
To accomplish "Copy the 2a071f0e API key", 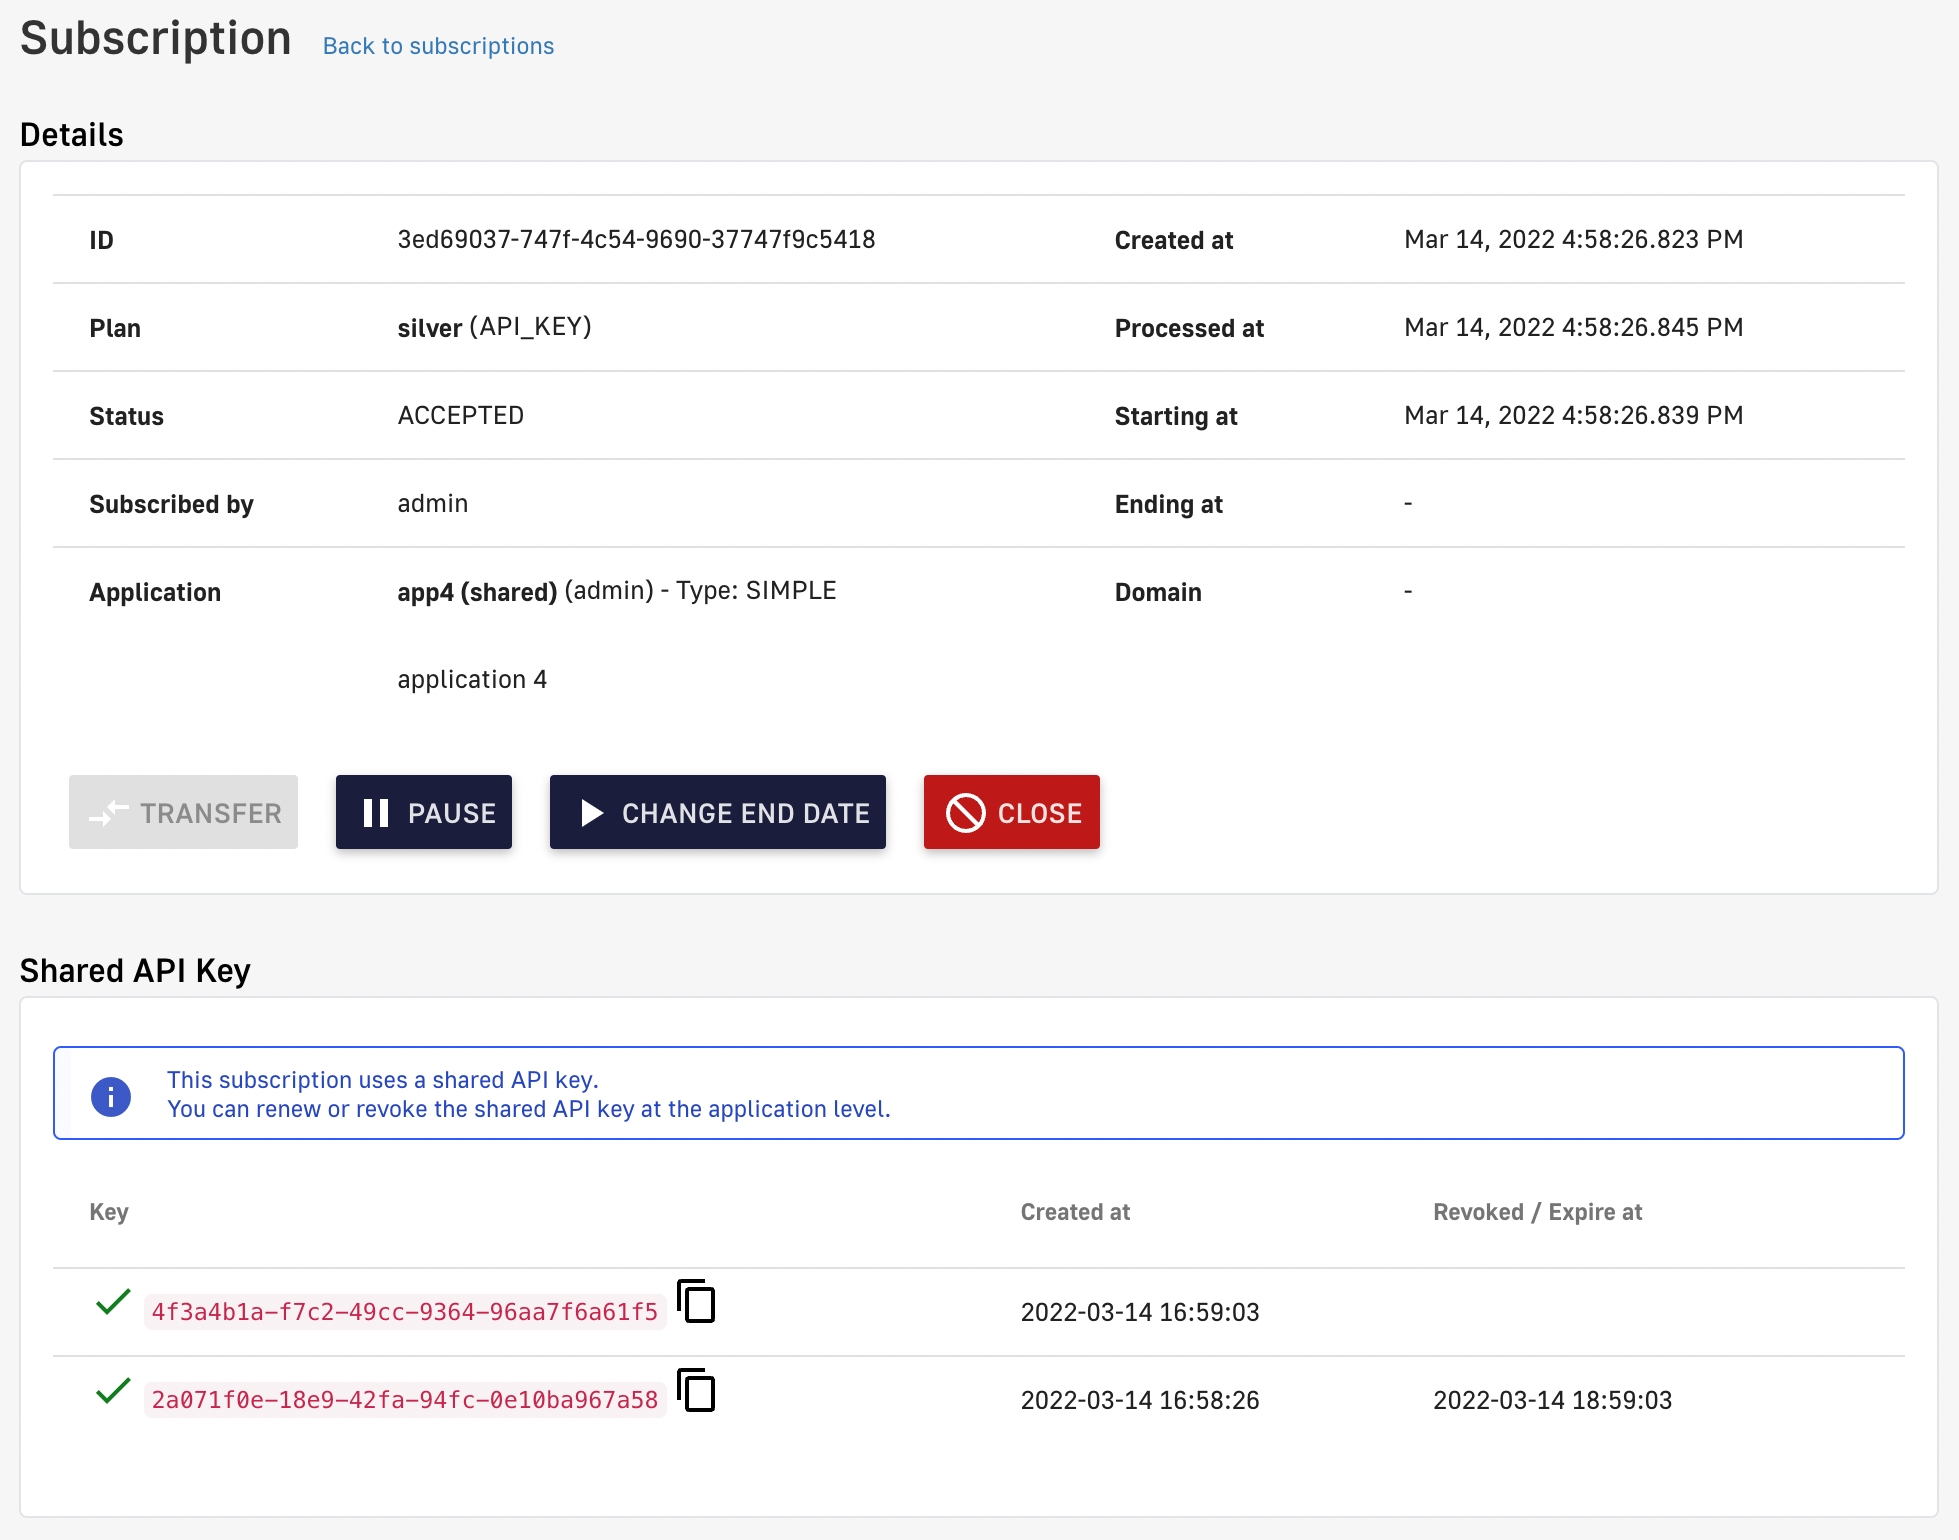I will 696,1390.
